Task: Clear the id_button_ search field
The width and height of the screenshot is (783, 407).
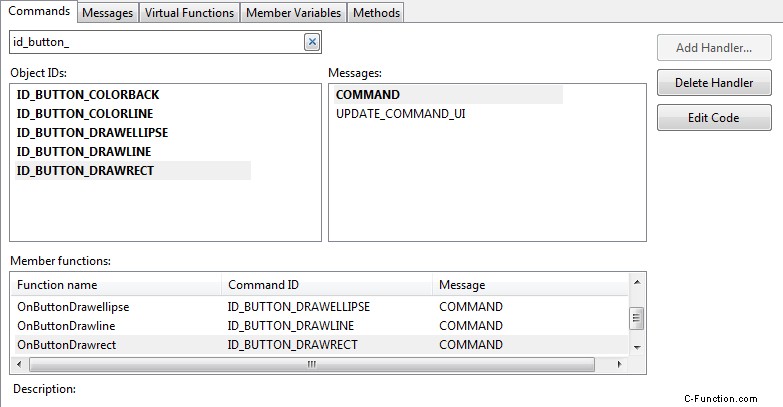Action: point(312,42)
